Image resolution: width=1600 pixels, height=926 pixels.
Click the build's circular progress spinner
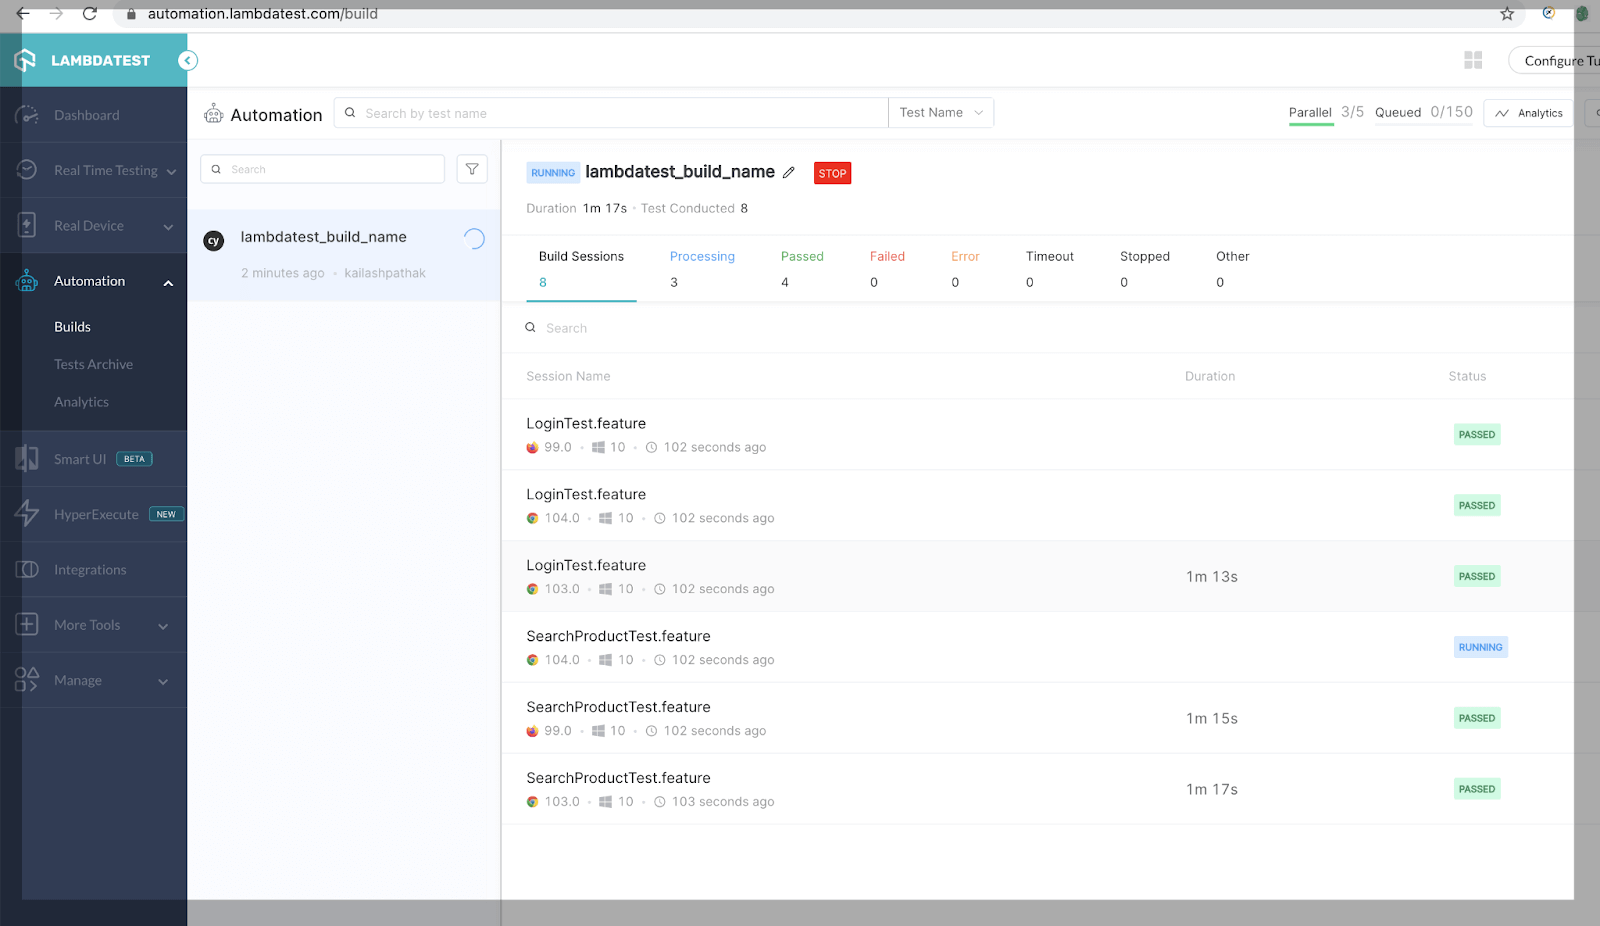click(474, 239)
